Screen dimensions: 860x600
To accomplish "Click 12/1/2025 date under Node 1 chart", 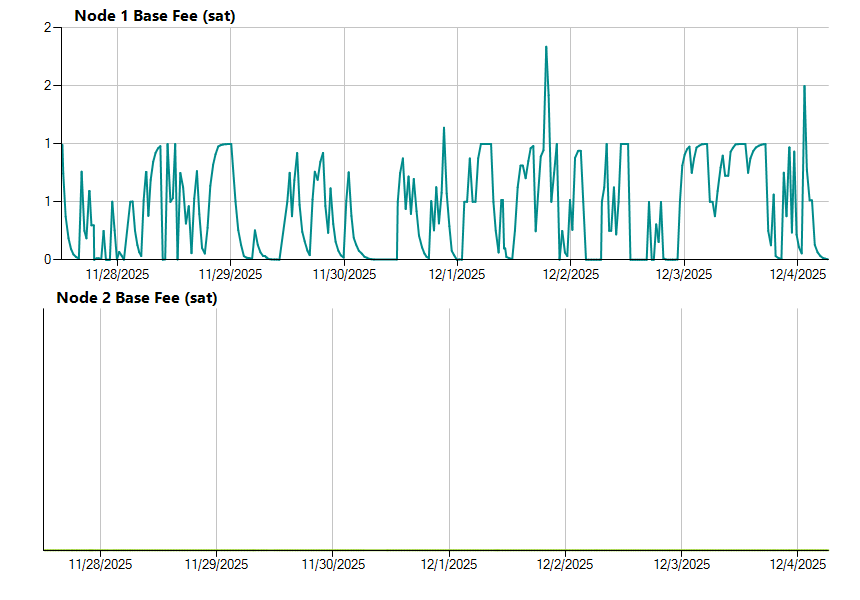I will [x=457, y=273].
